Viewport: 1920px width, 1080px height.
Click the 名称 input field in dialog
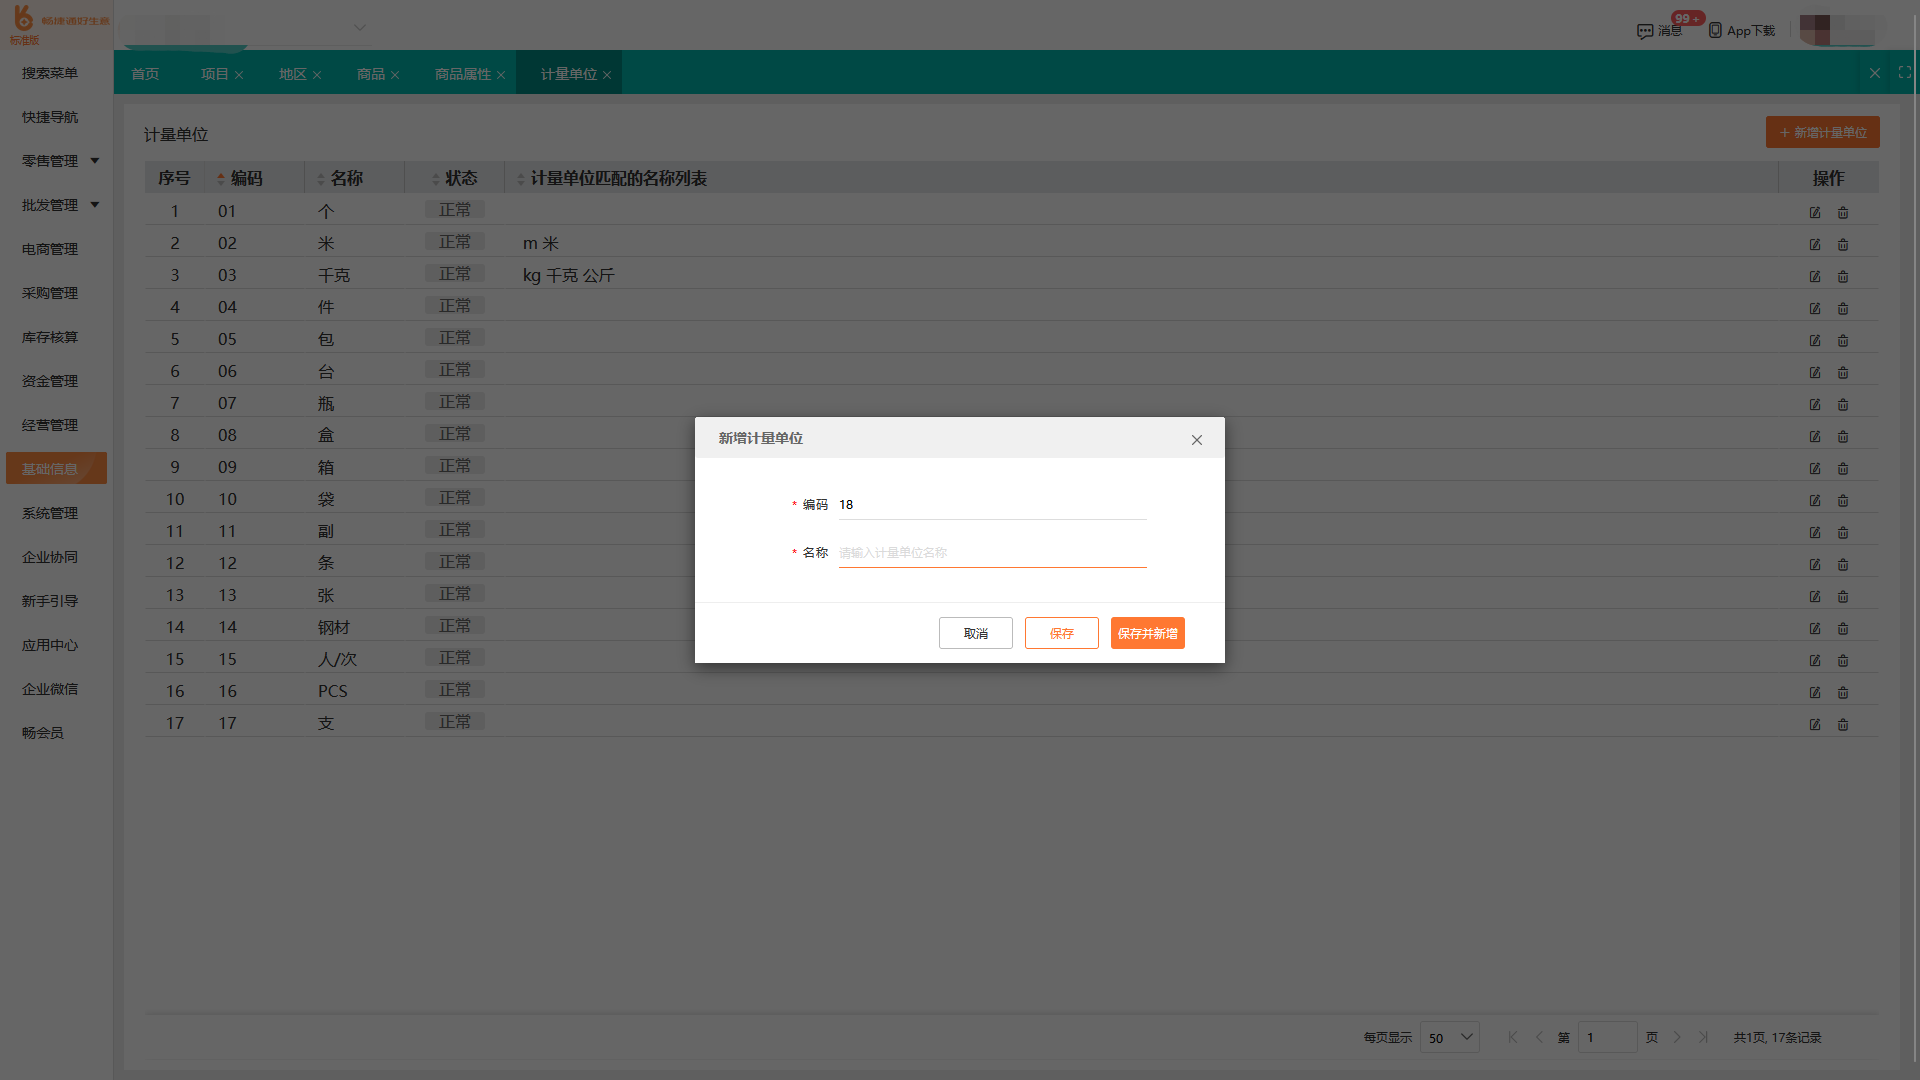click(x=993, y=553)
